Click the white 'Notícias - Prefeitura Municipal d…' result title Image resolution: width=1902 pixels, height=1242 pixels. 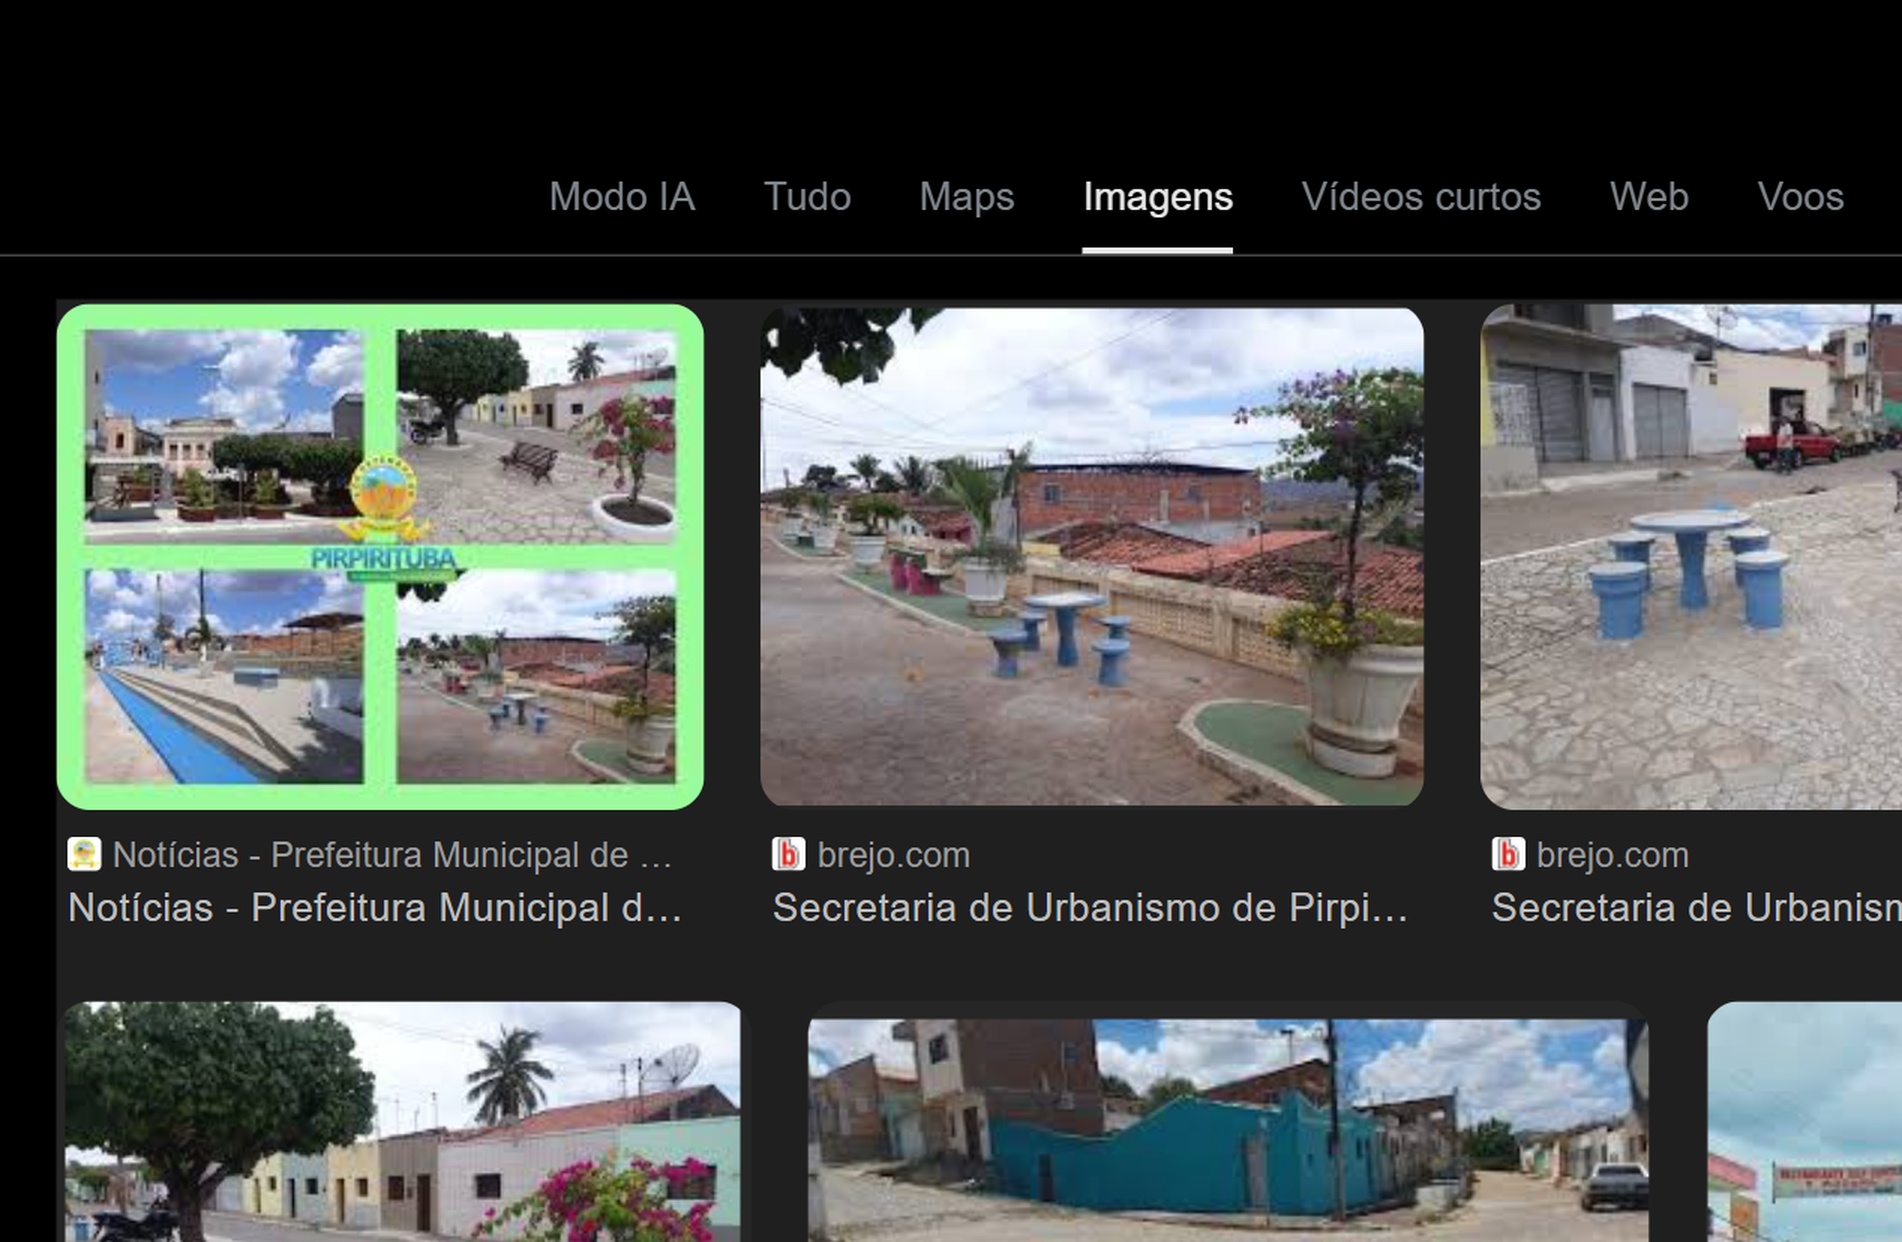[375, 908]
